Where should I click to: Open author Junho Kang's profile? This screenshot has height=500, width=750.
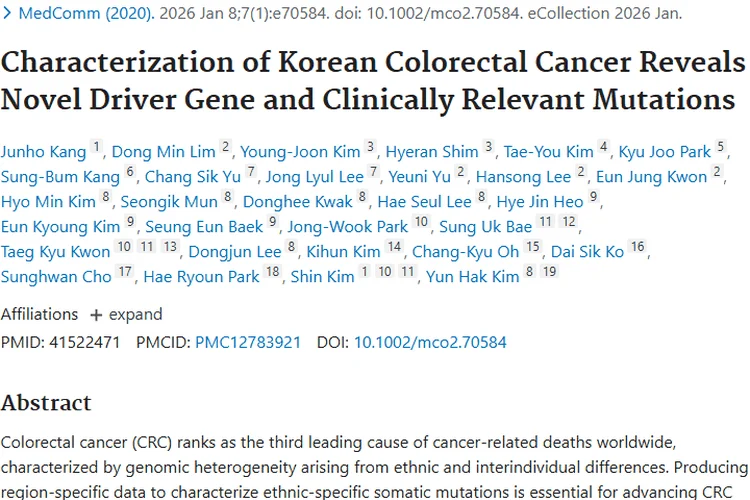click(x=43, y=152)
